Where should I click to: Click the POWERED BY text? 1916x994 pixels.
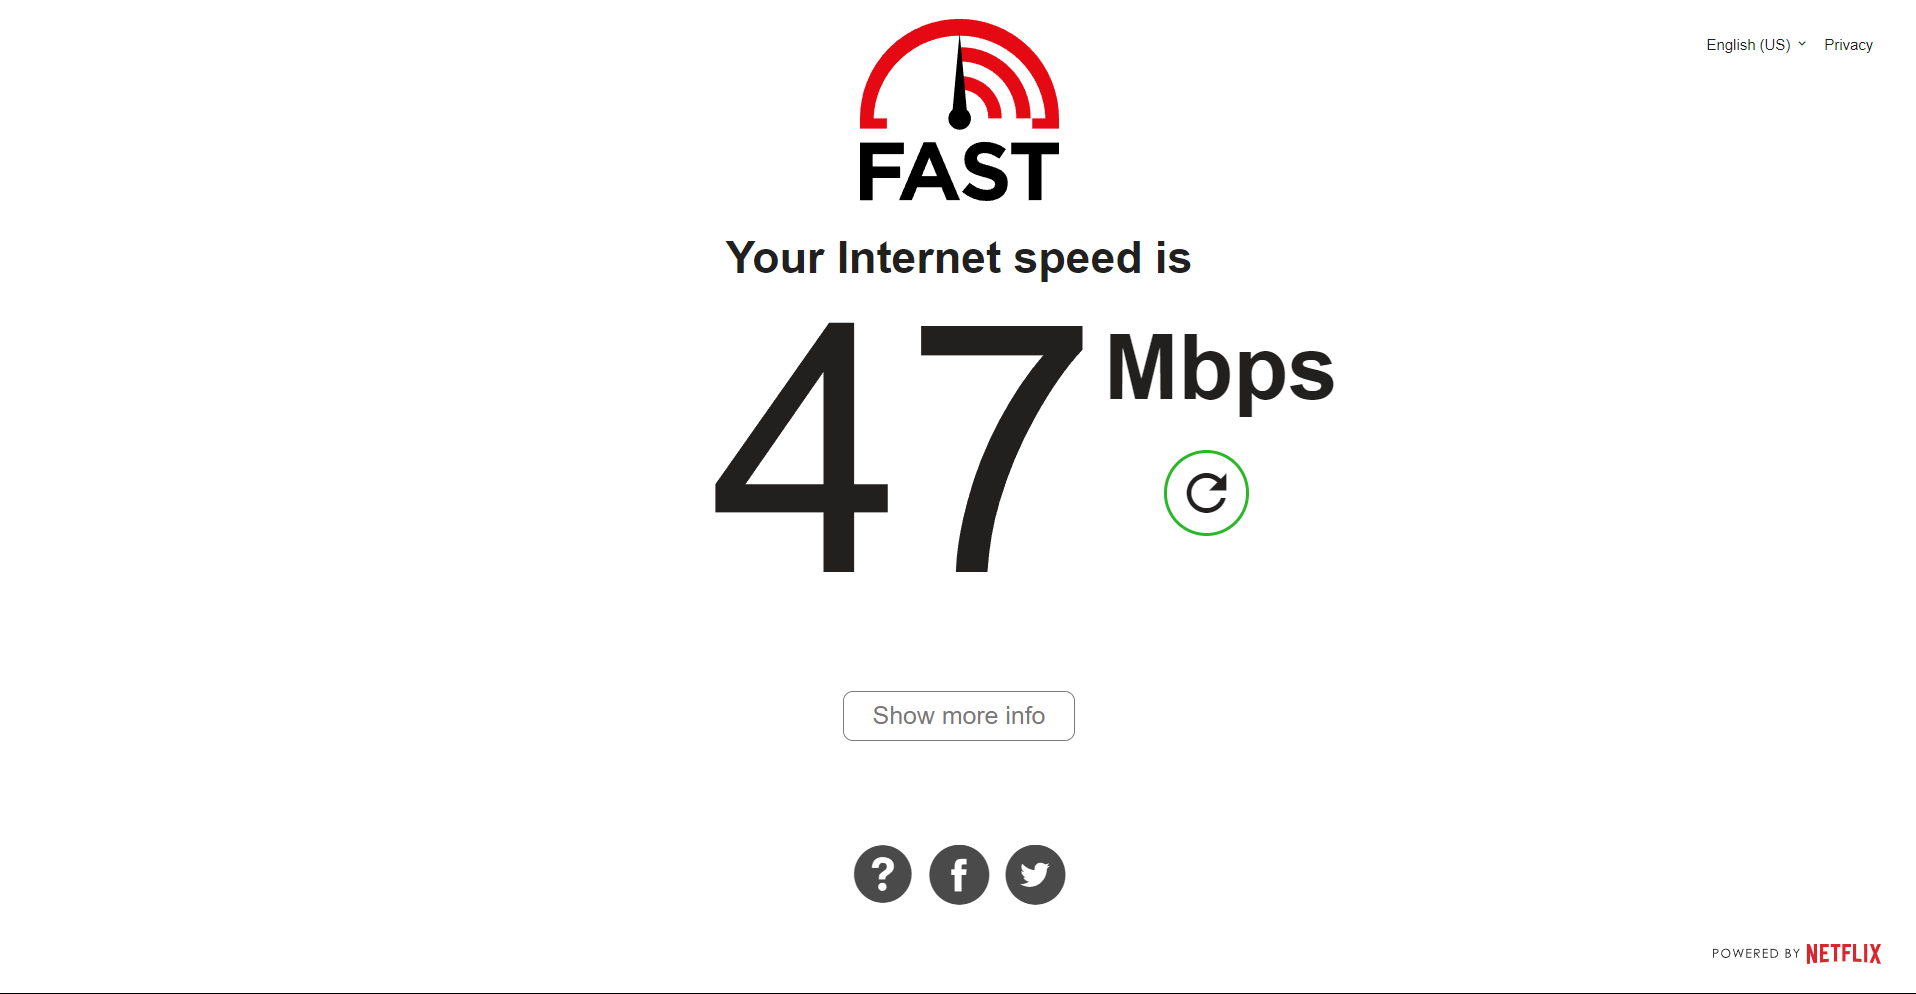click(x=1755, y=954)
